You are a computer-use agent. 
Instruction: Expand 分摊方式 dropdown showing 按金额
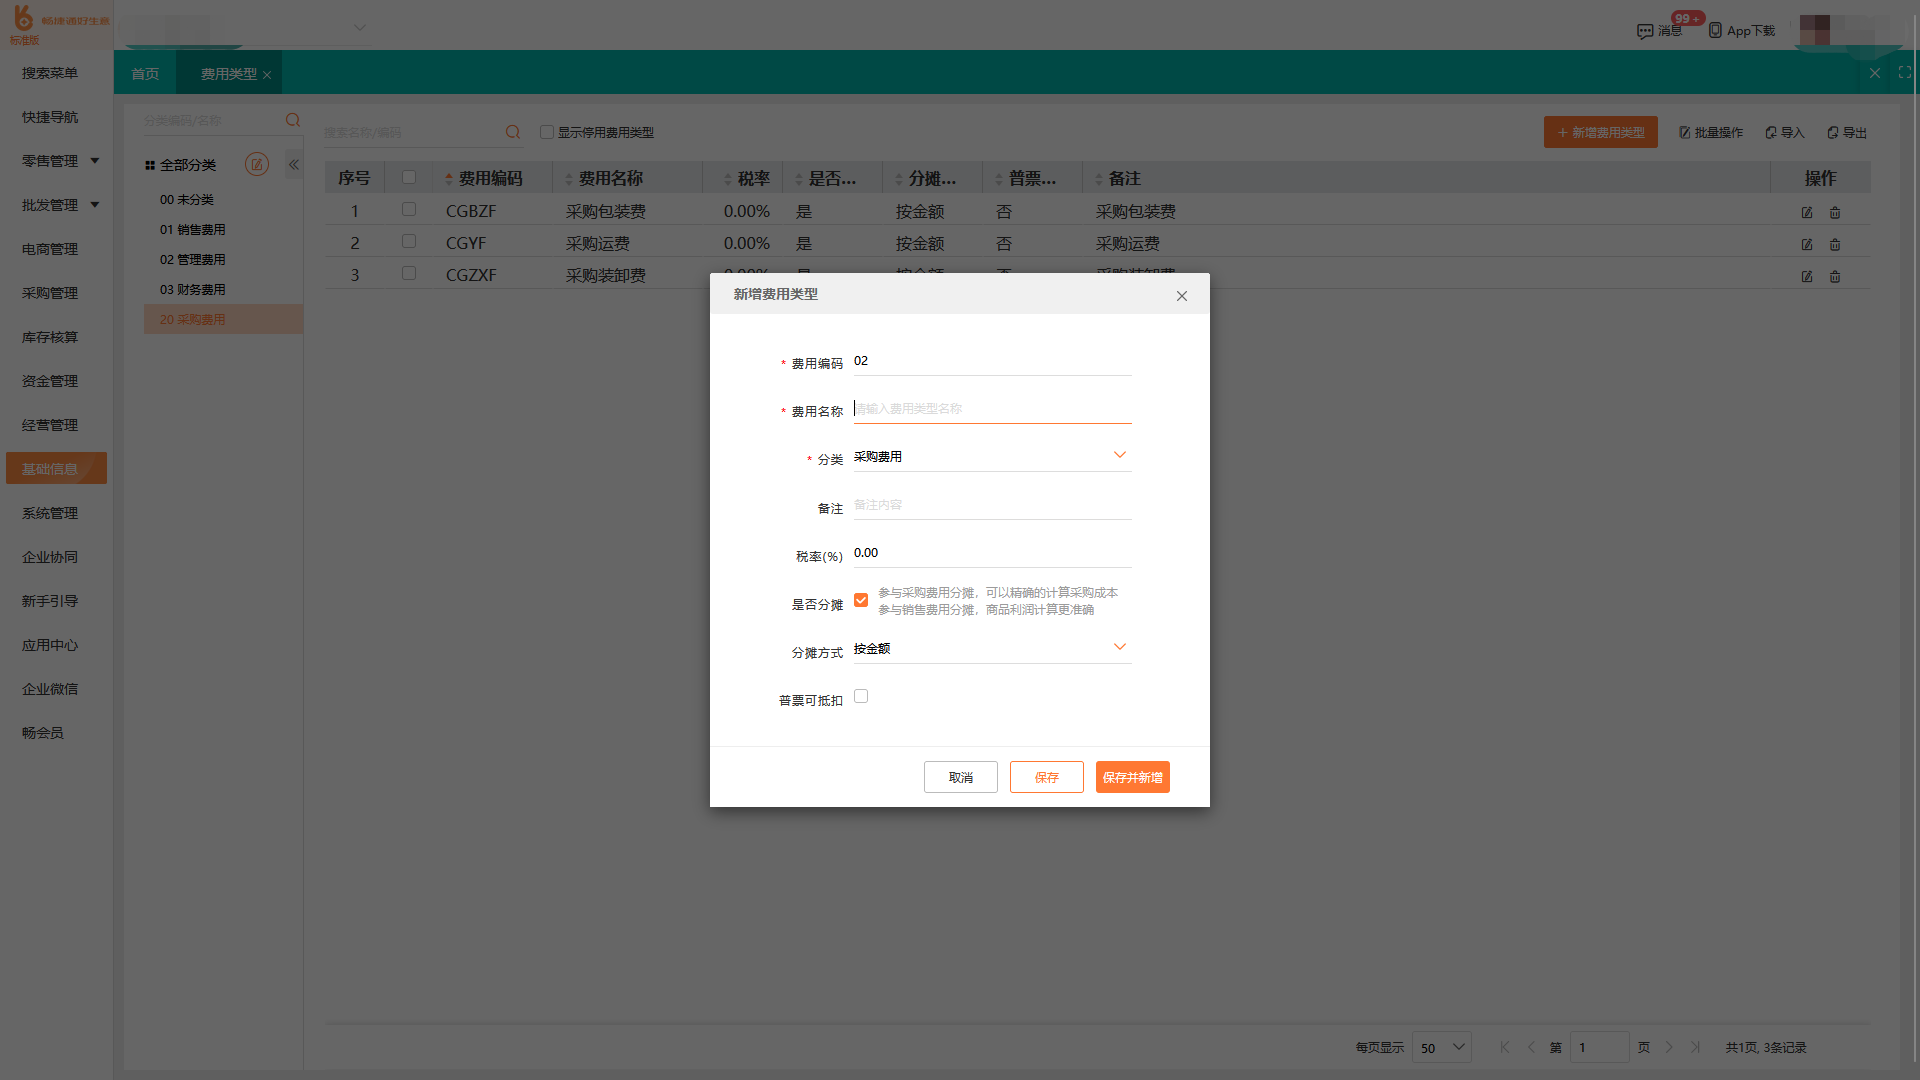[1118, 647]
